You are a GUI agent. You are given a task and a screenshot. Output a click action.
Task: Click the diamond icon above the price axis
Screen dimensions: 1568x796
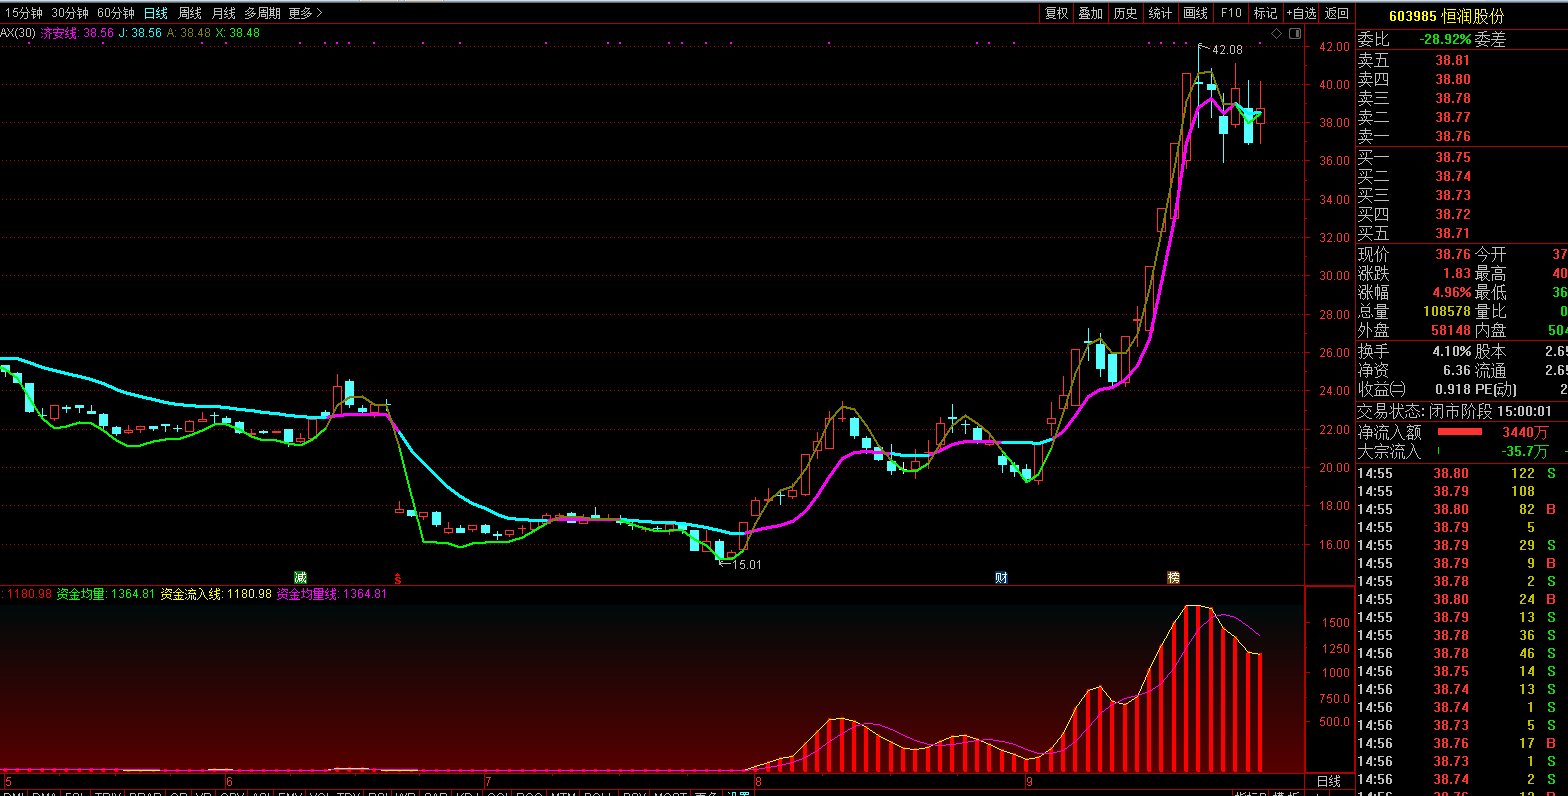(1276, 33)
